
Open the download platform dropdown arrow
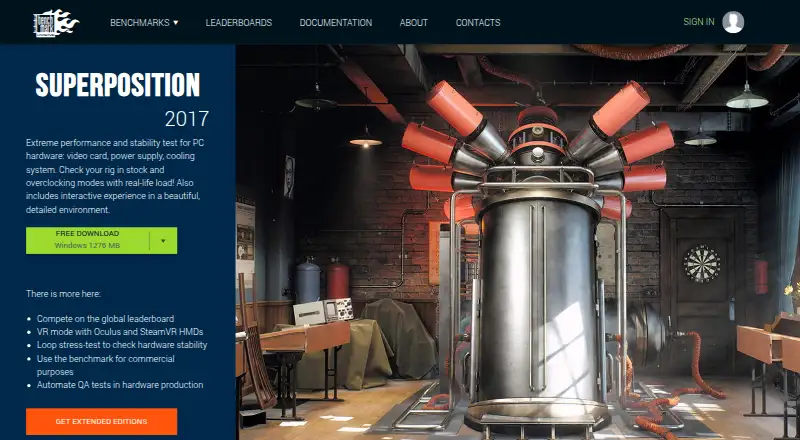163,240
